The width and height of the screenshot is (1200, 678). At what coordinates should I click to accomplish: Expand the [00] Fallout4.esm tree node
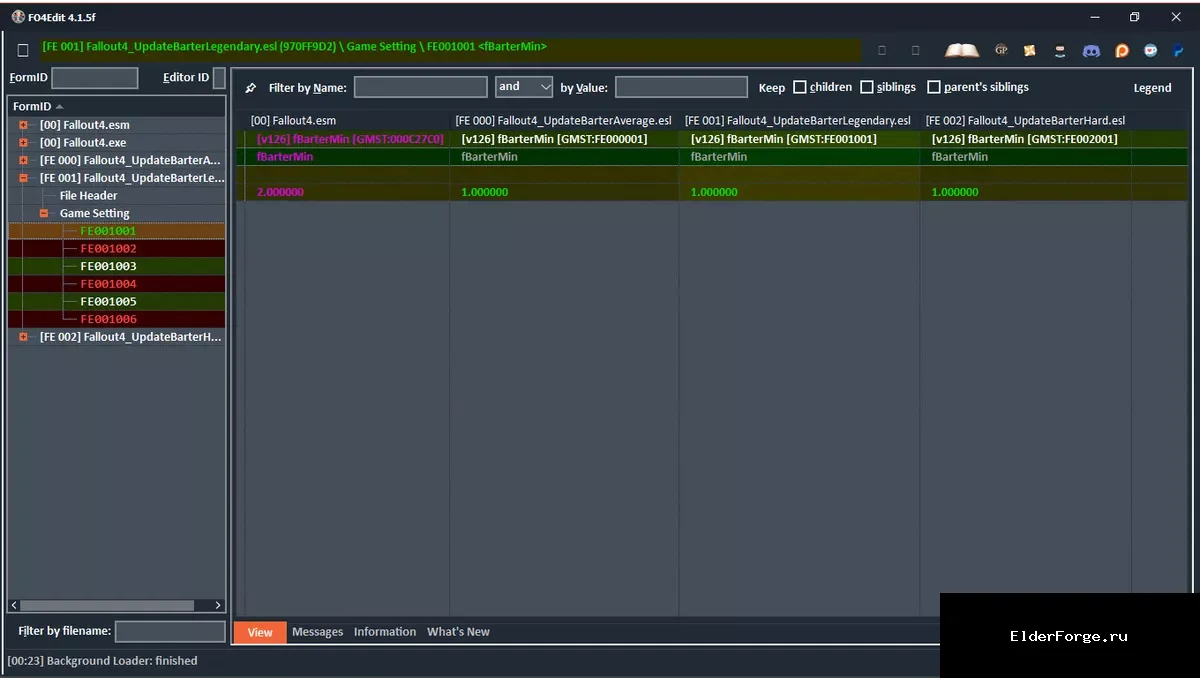tap(23, 125)
